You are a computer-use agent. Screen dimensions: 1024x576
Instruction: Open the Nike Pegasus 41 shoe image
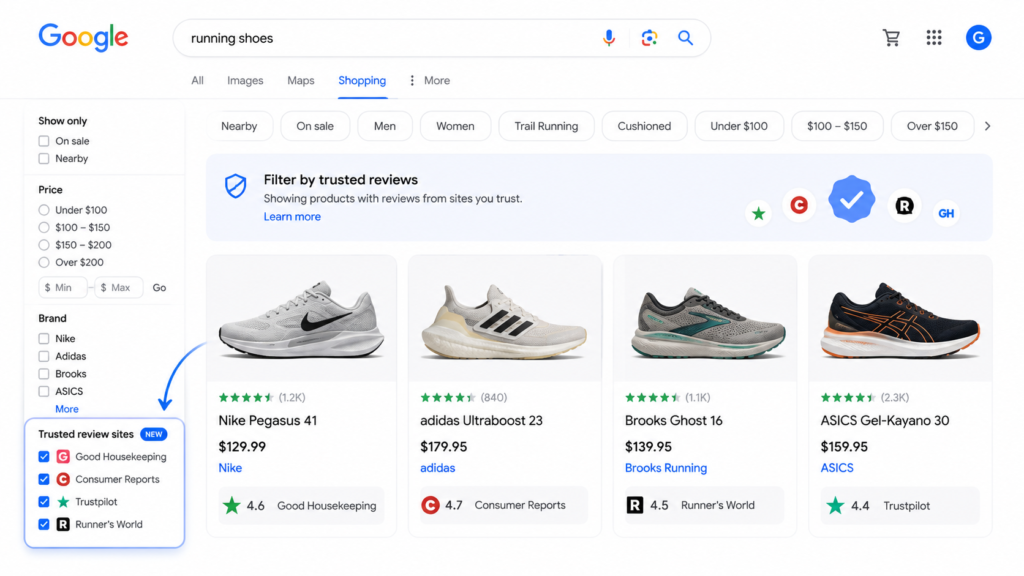pyautogui.click(x=302, y=319)
